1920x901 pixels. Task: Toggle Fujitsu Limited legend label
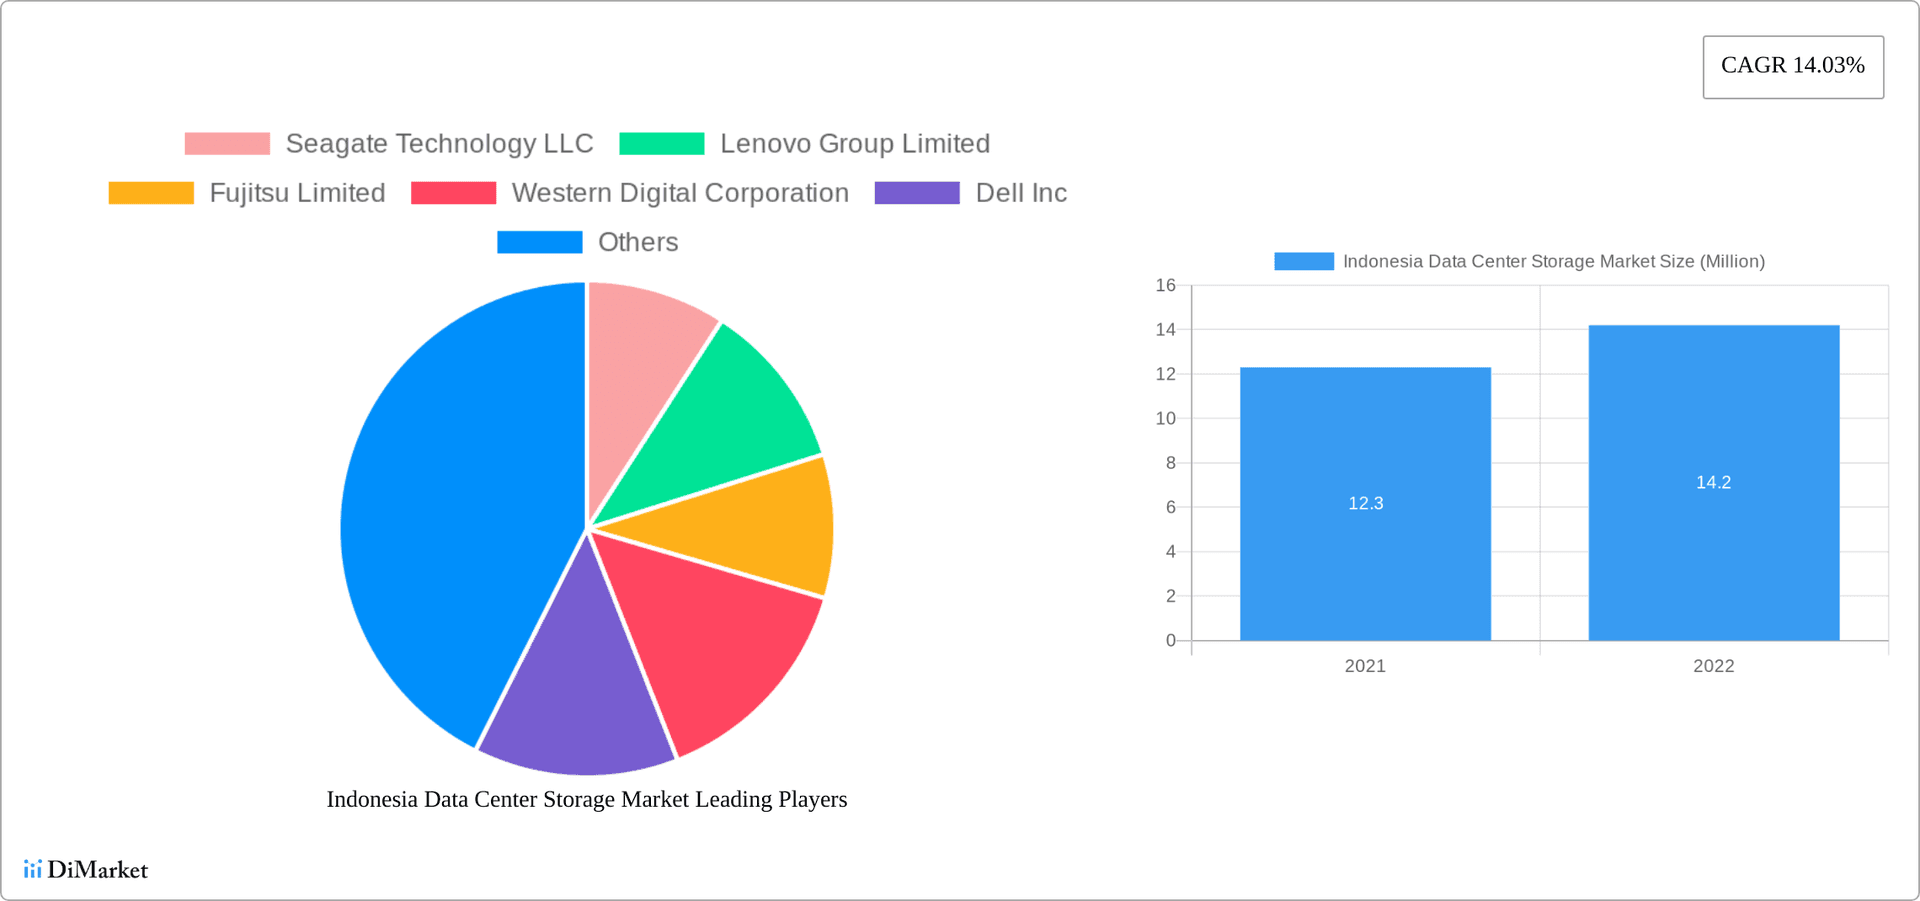(296, 192)
